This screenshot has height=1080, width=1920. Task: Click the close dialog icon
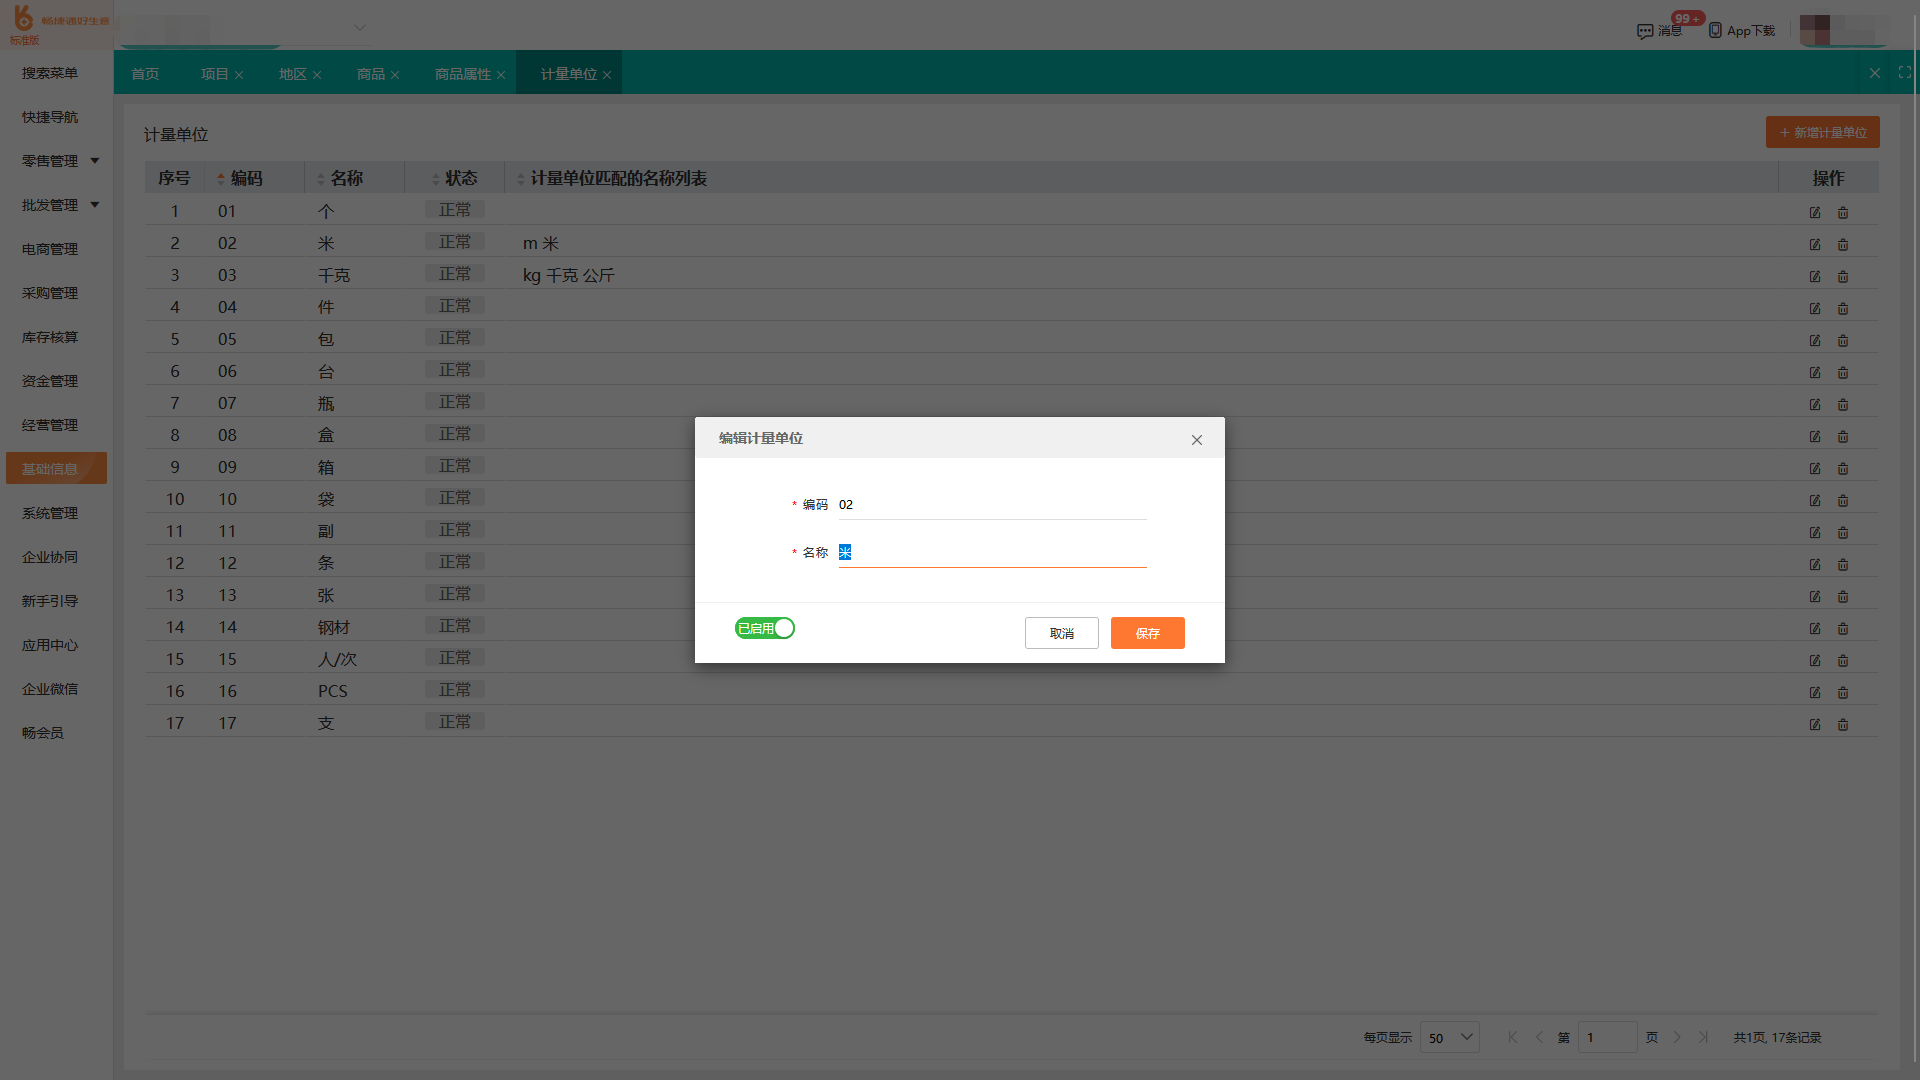tap(1197, 439)
